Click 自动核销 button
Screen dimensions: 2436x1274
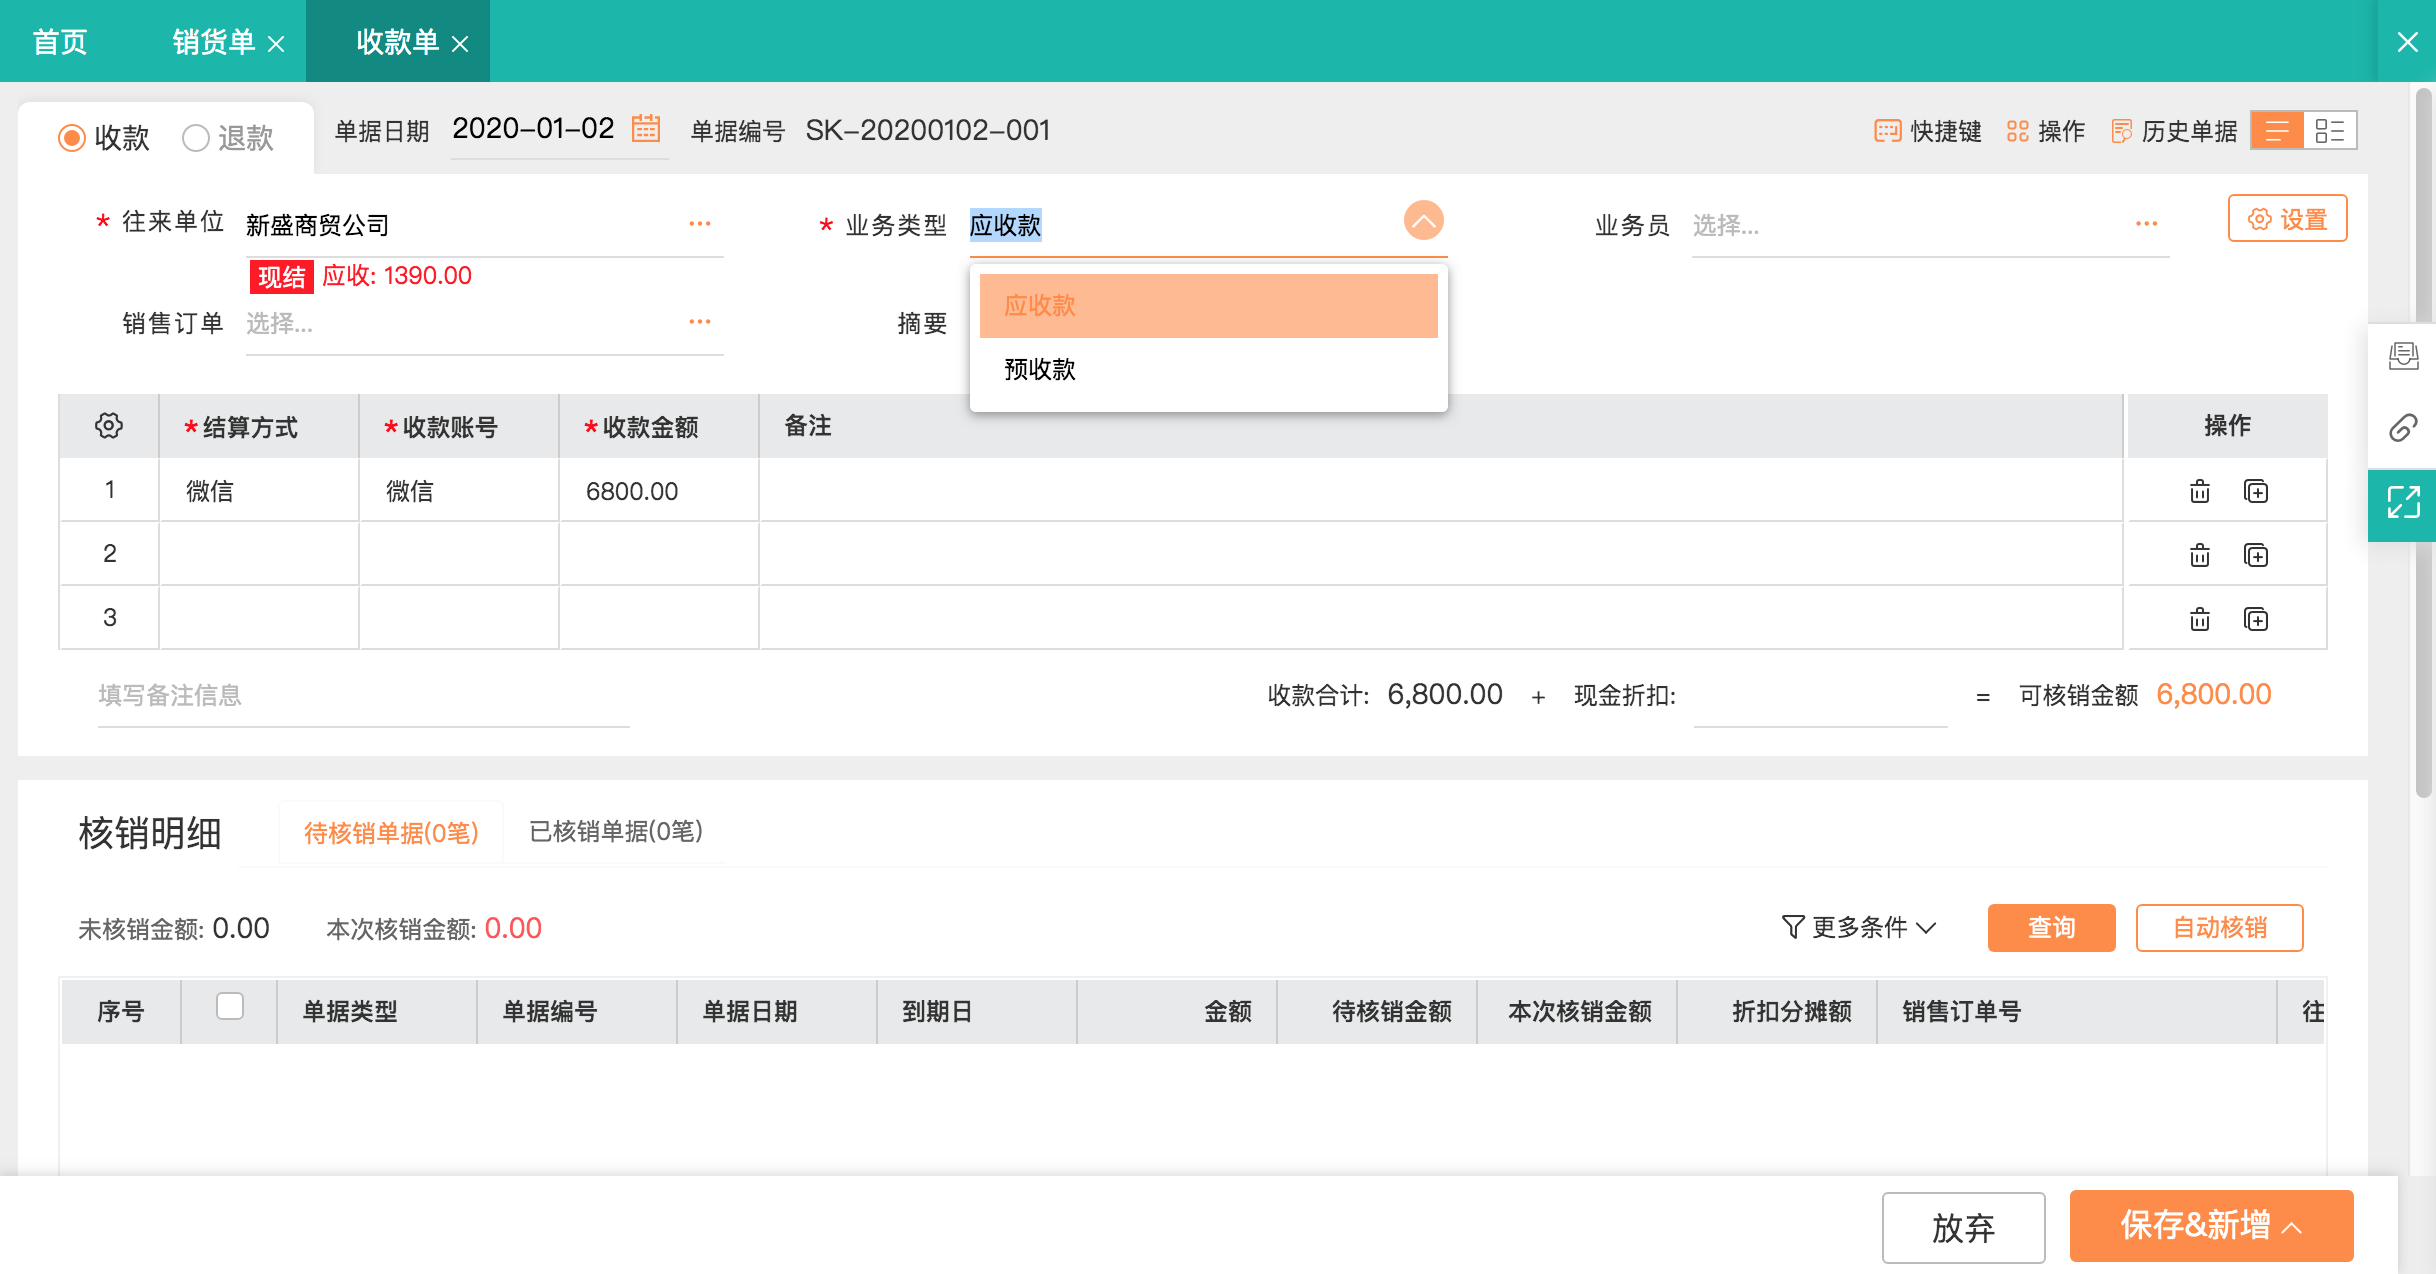(2223, 928)
